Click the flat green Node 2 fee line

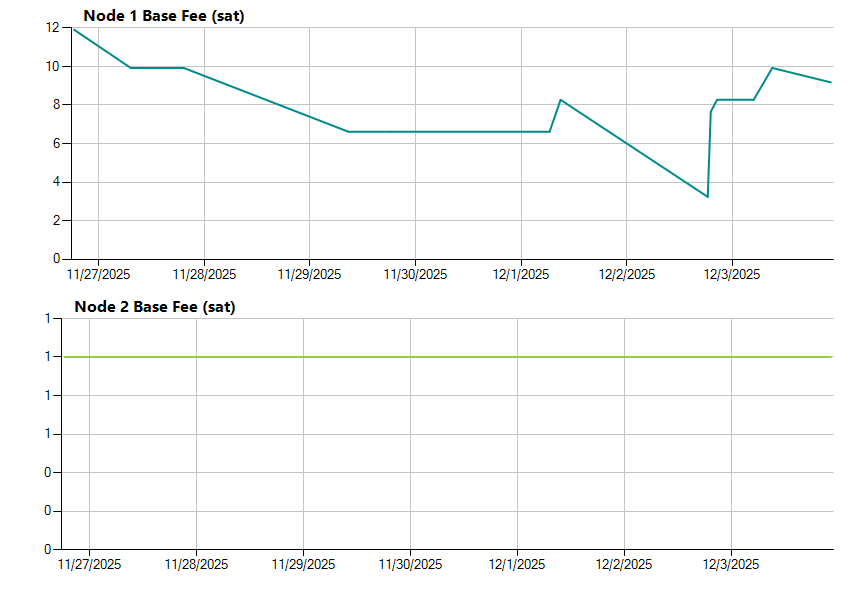tap(450, 357)
